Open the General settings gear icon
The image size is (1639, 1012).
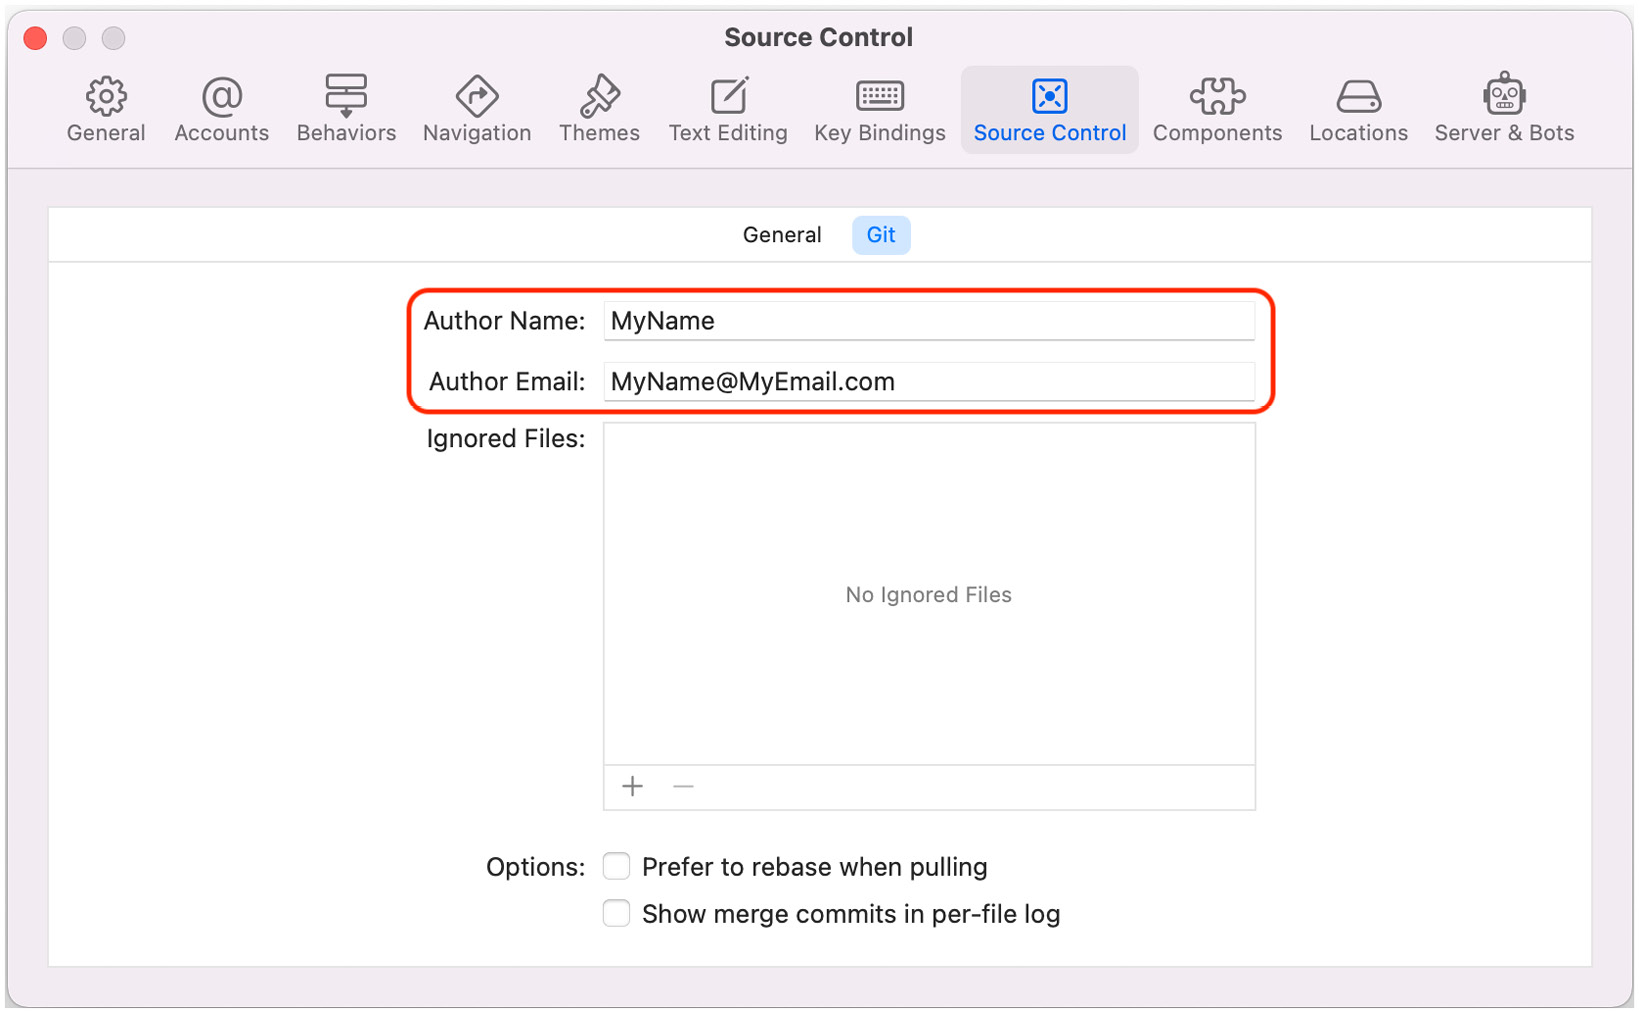(105, 108)
